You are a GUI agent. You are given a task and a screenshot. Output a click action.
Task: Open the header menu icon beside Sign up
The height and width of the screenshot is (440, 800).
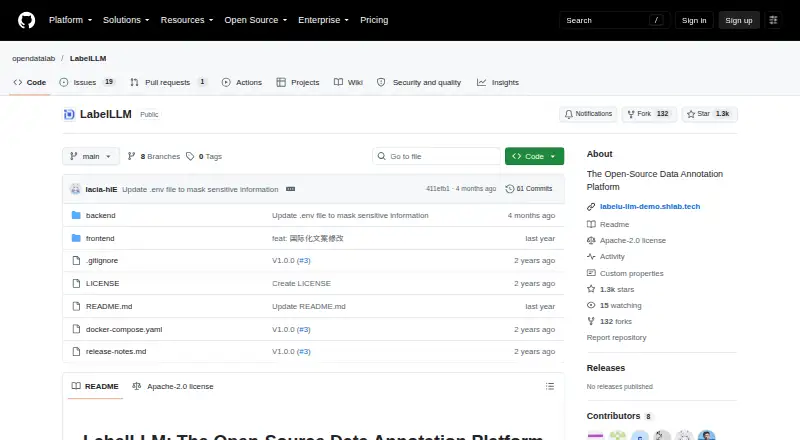773,20
